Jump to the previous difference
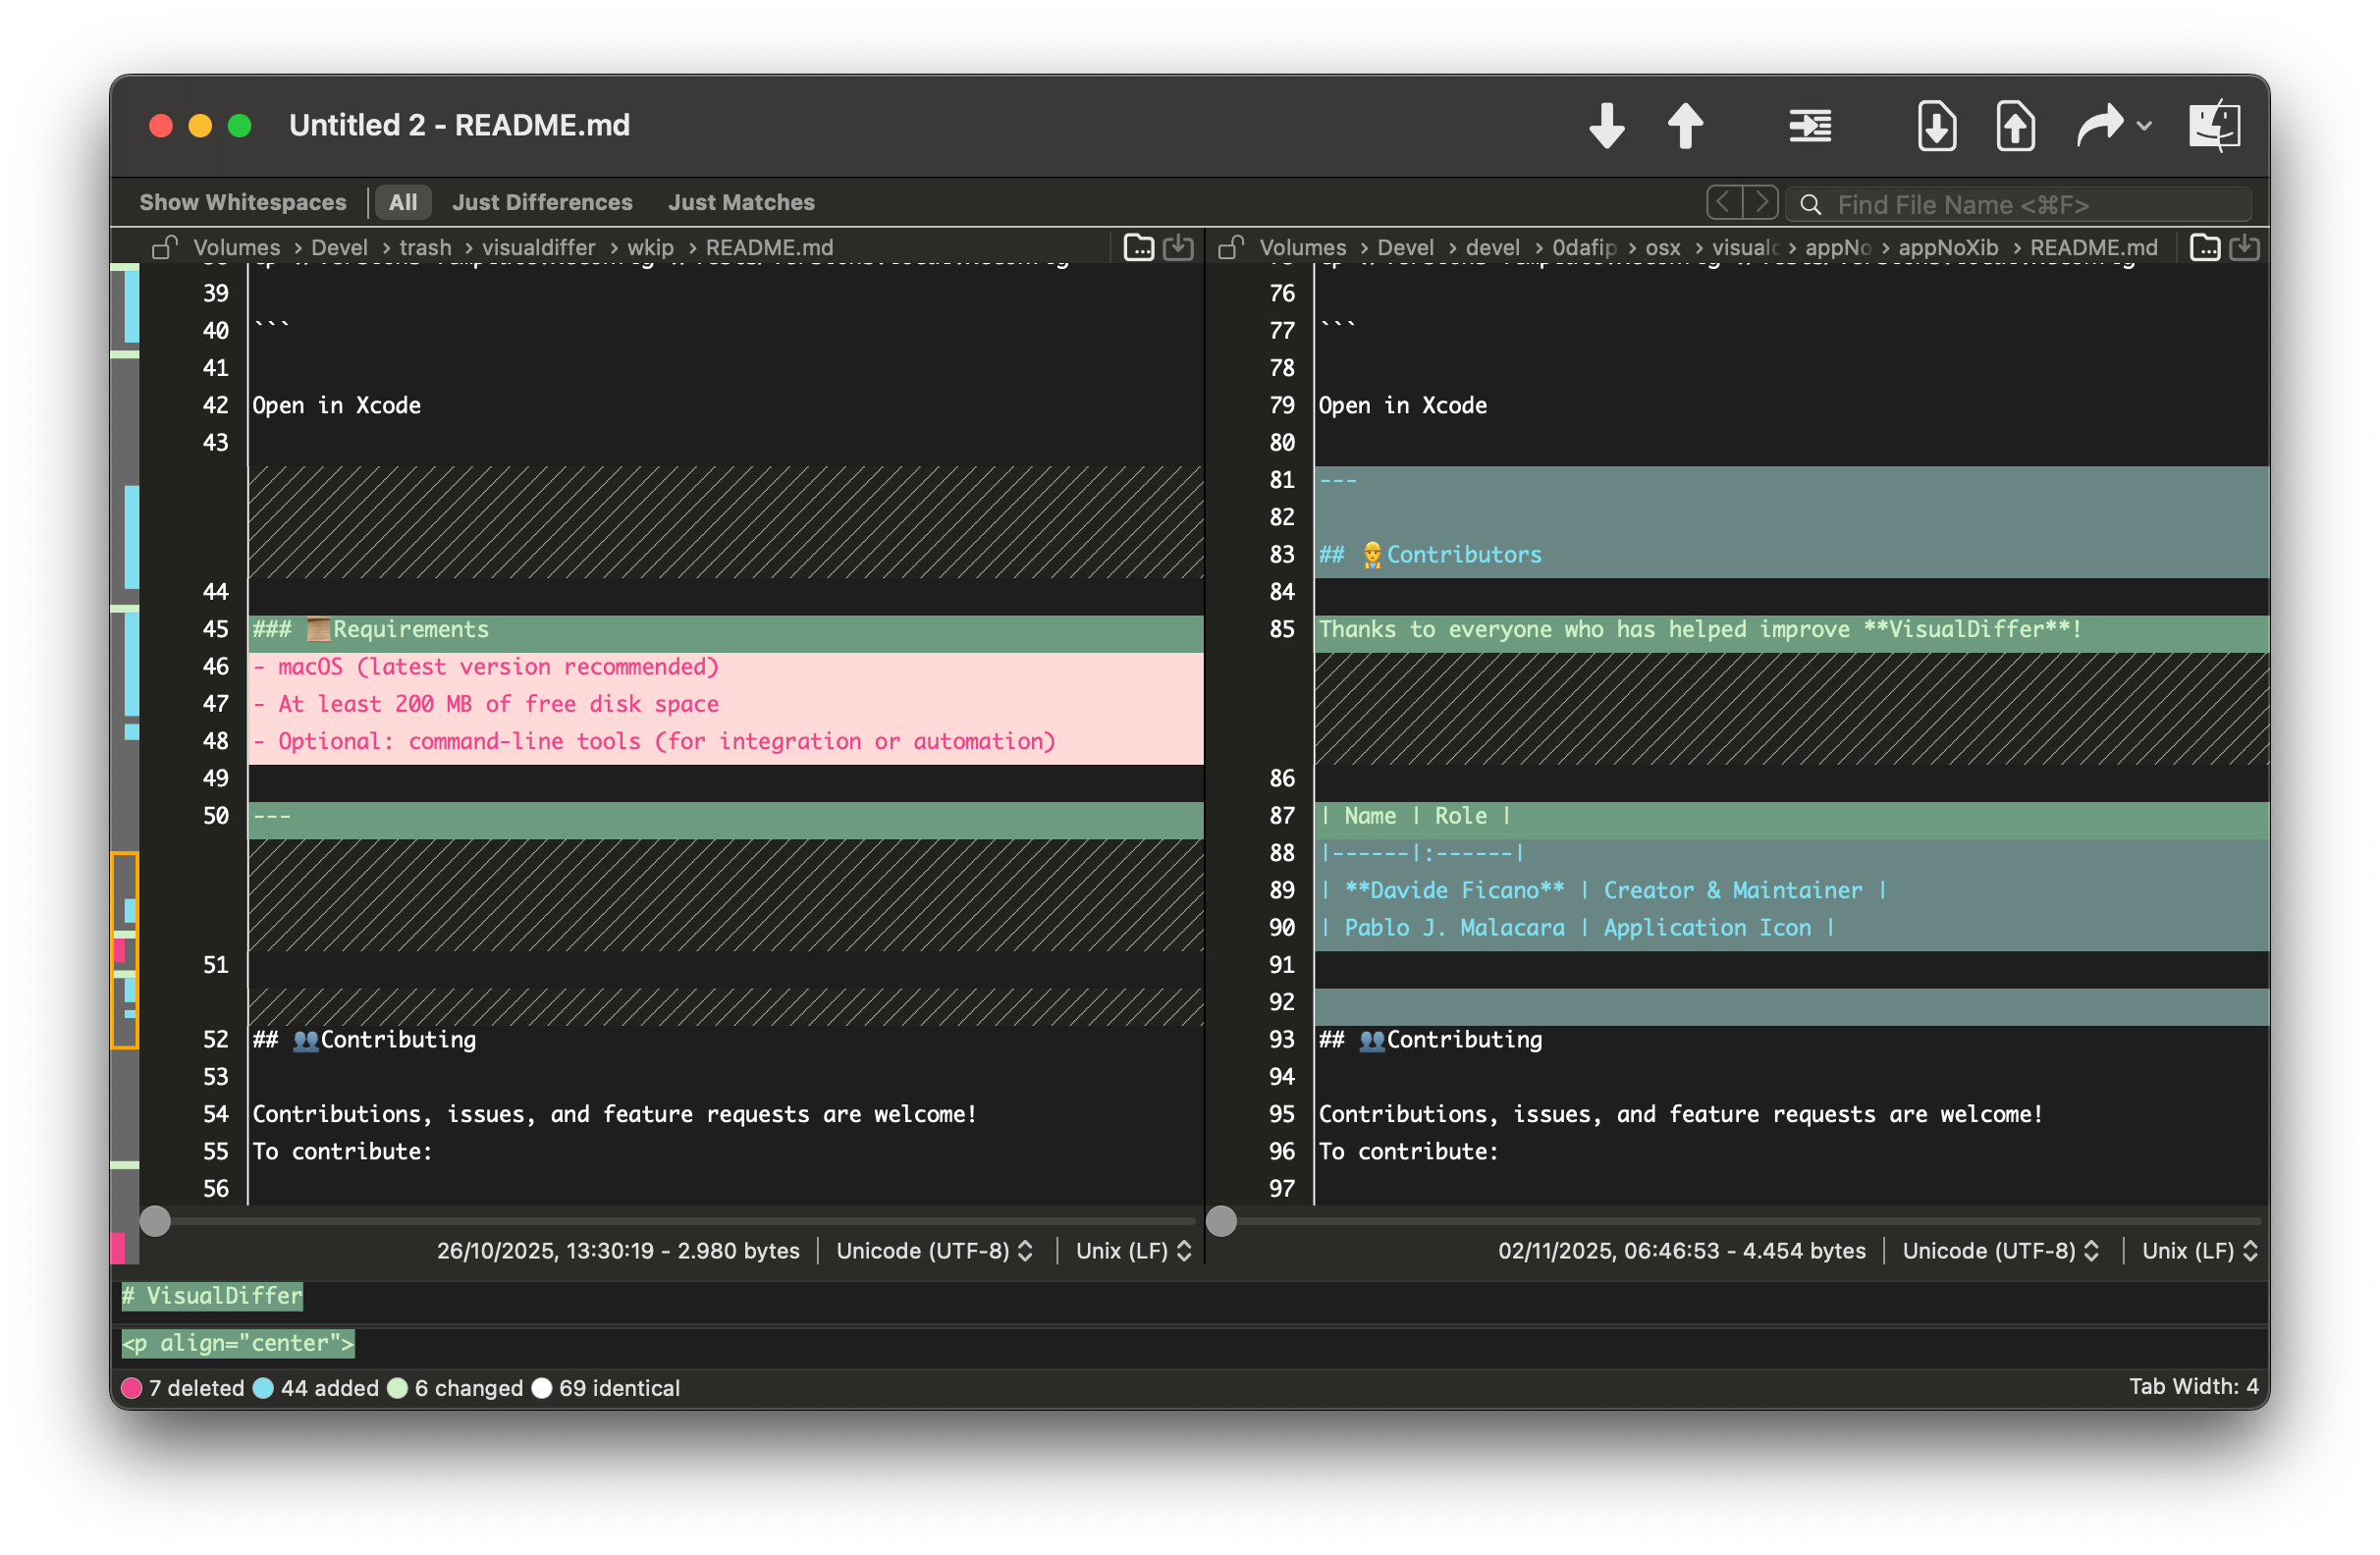 pos(1685,126)
